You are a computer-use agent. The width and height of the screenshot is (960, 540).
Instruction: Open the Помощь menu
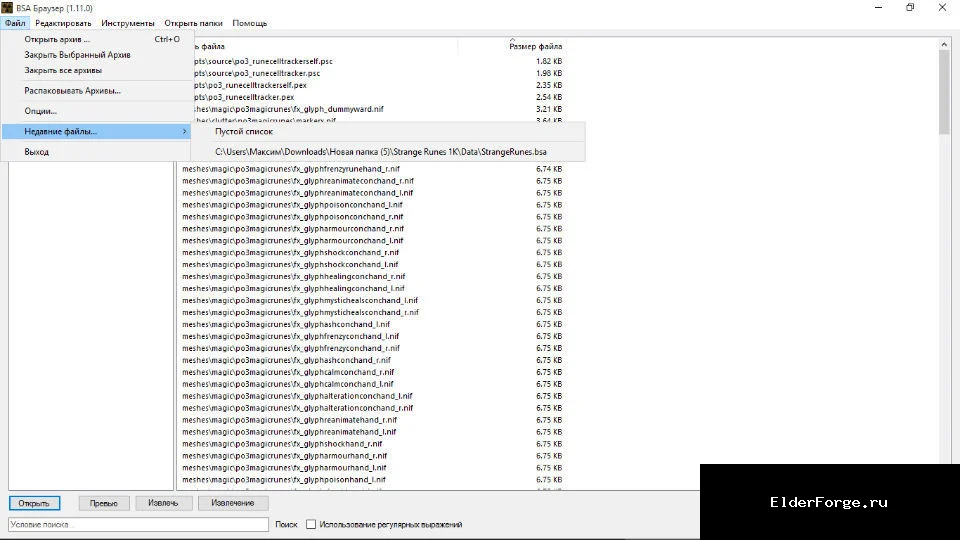(250, 23)
